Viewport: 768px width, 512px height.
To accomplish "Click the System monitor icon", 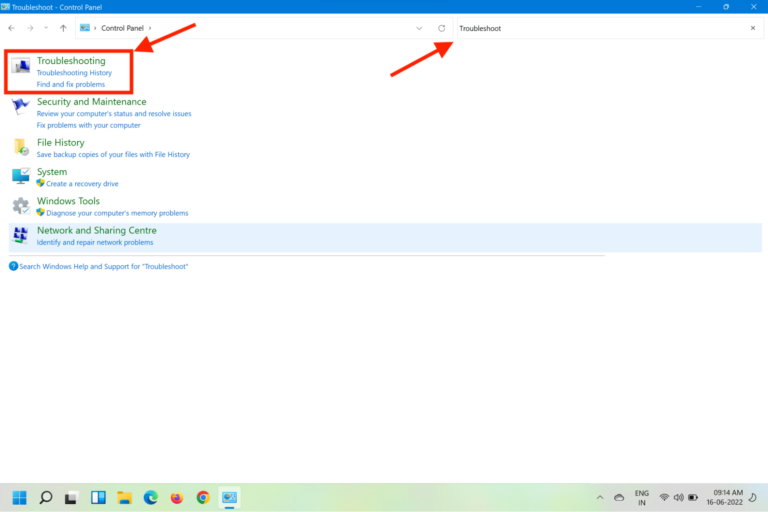I will pos(21,176).
